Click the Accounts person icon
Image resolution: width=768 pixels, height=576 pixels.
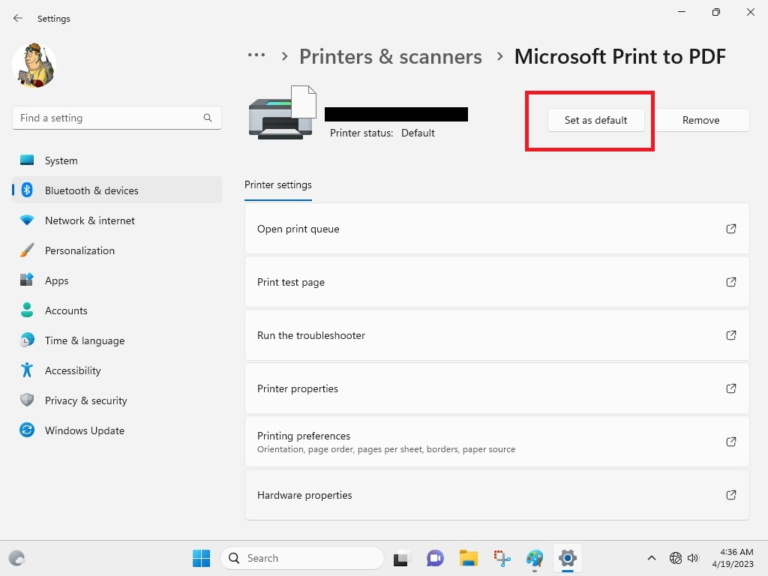[27, 310]
